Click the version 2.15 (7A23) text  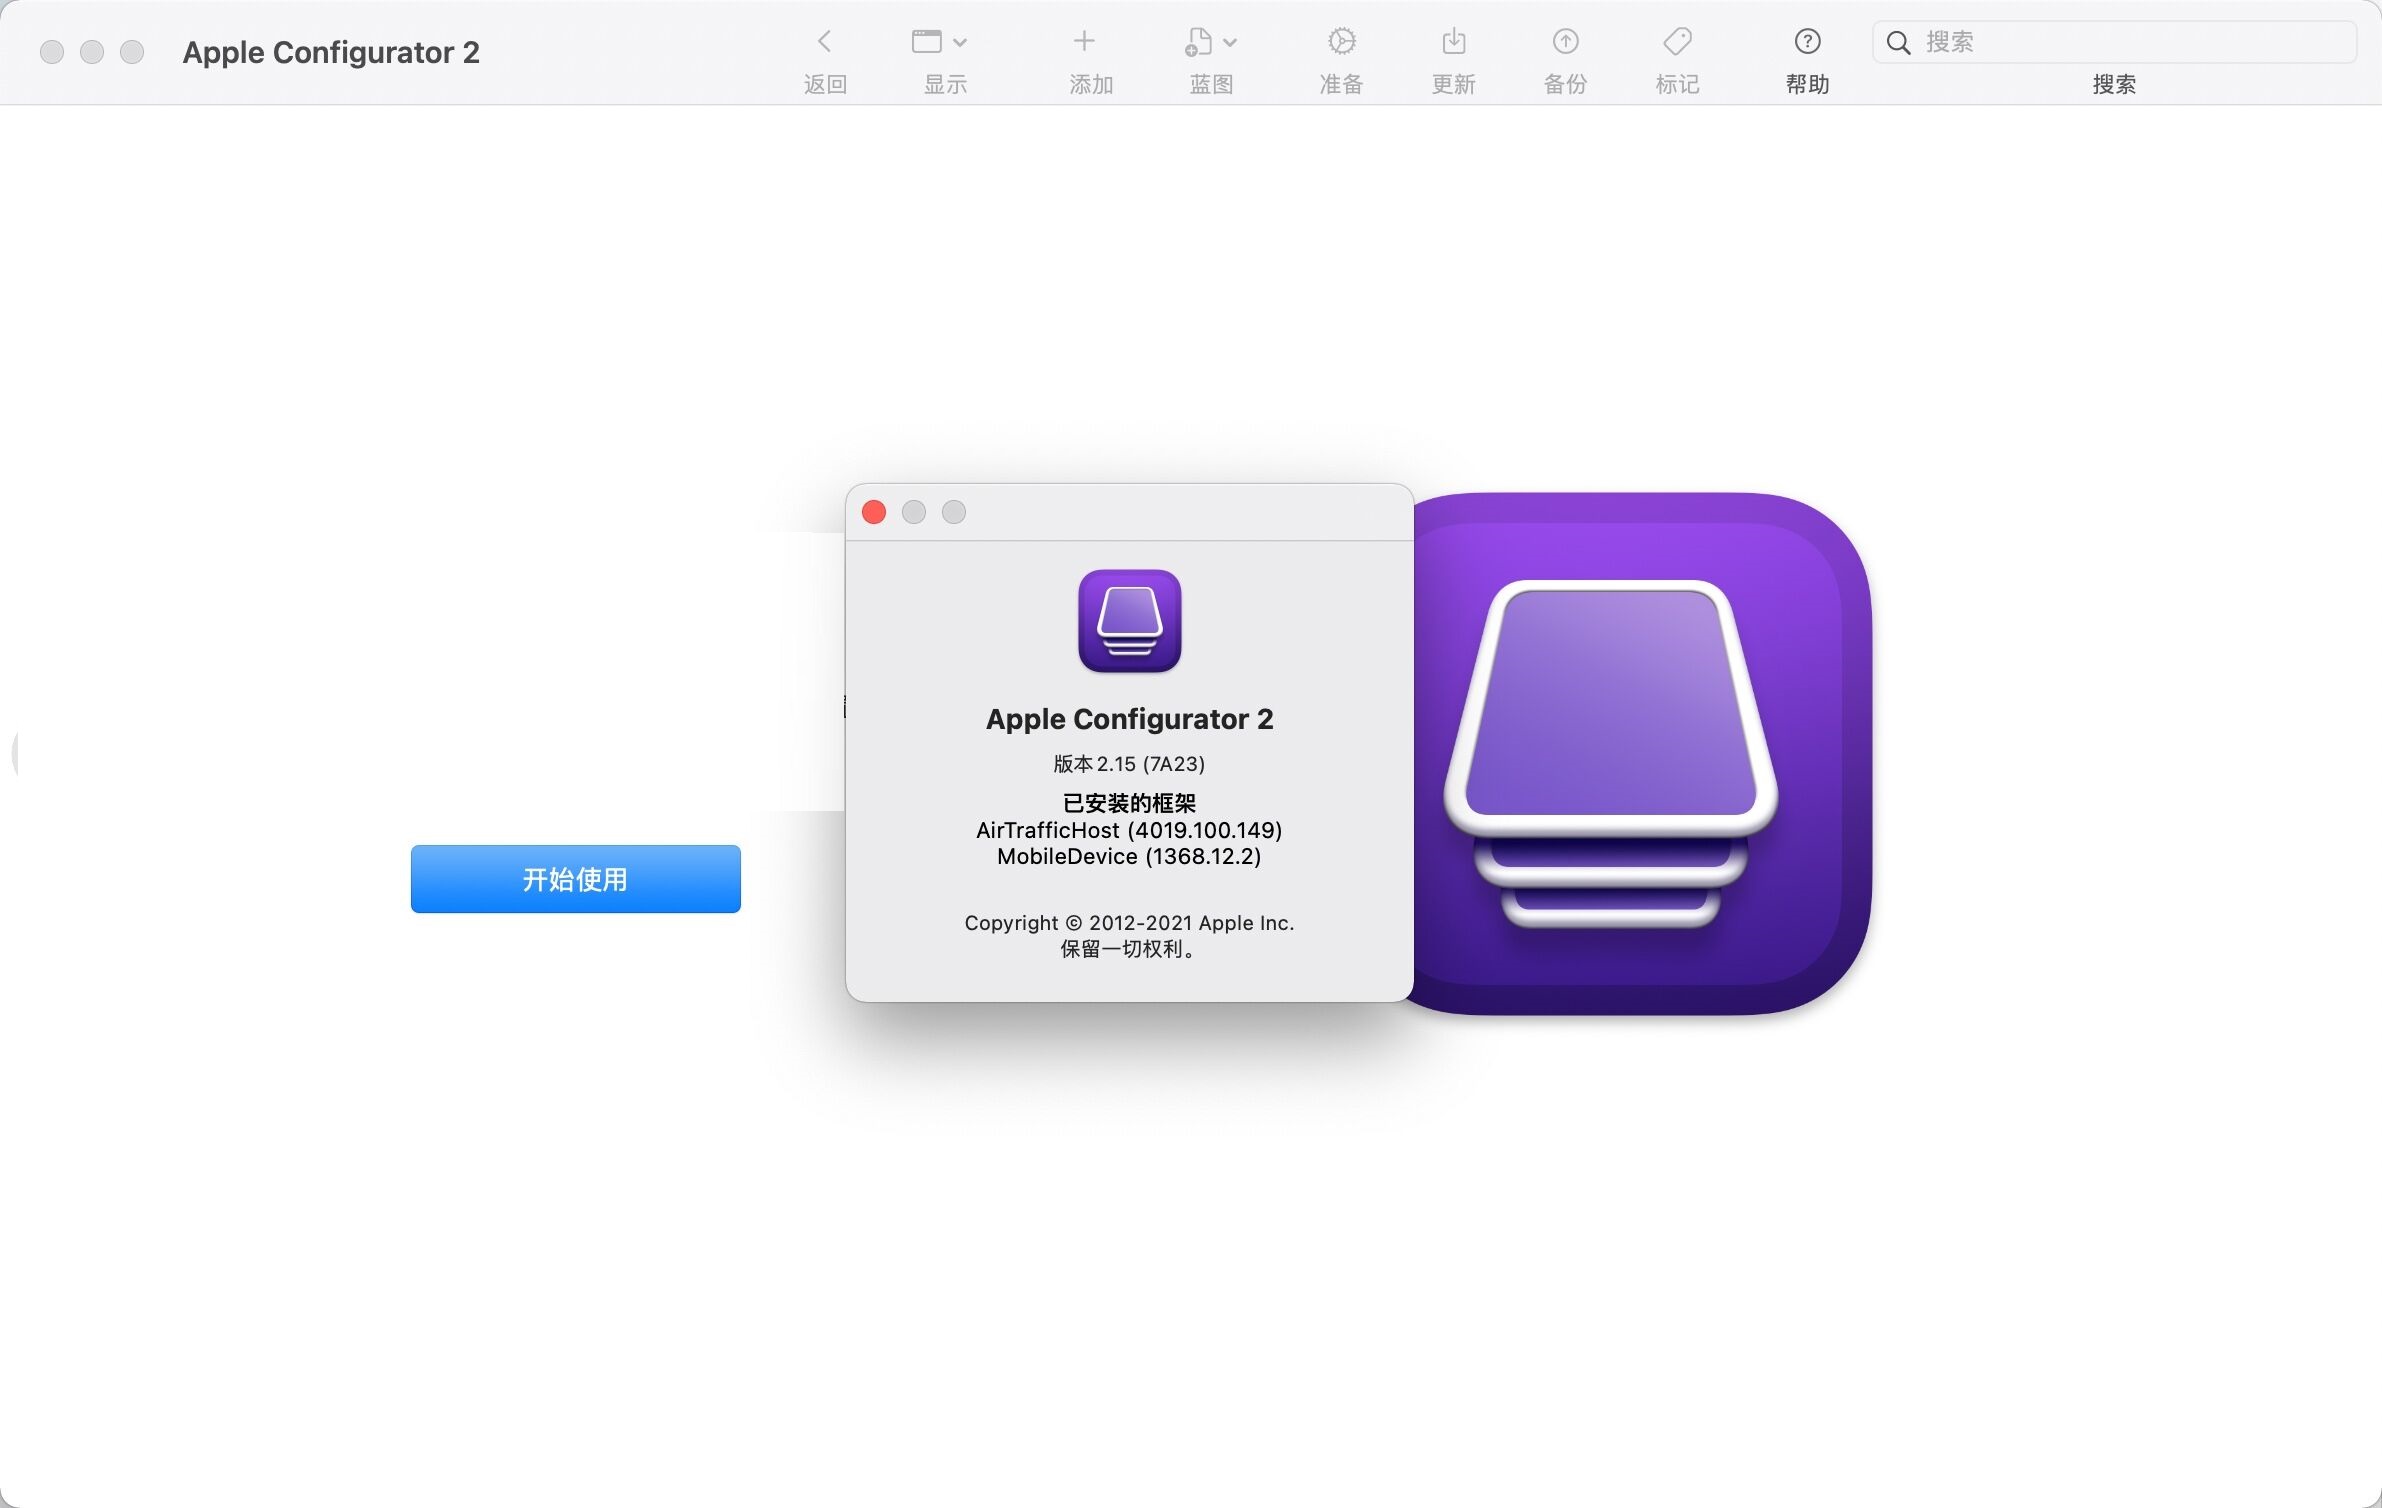1128,763
